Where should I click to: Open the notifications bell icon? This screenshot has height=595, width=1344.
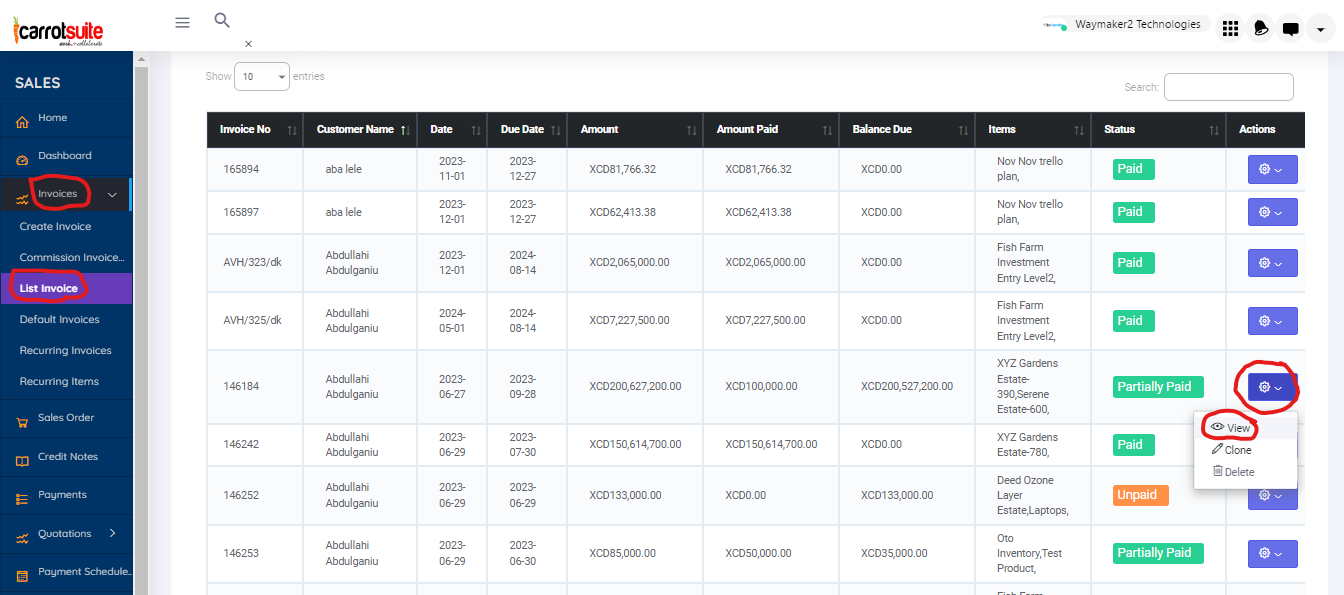(x=1261, y=29)
